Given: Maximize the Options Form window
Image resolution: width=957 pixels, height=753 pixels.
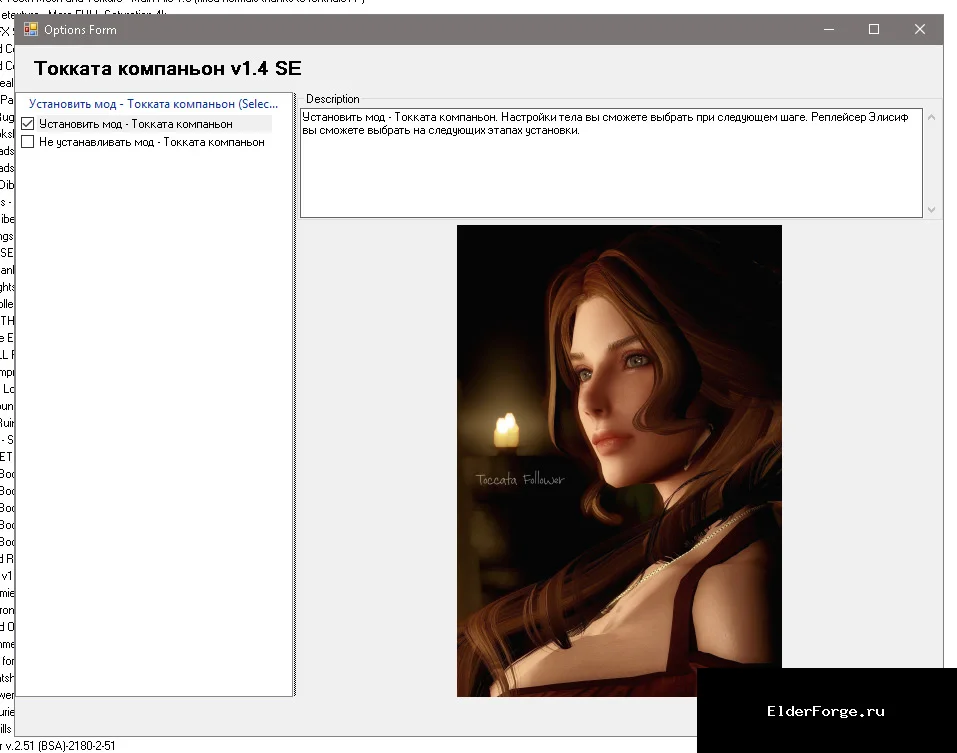Looking at the screenshot, I should tap(873, 30).
